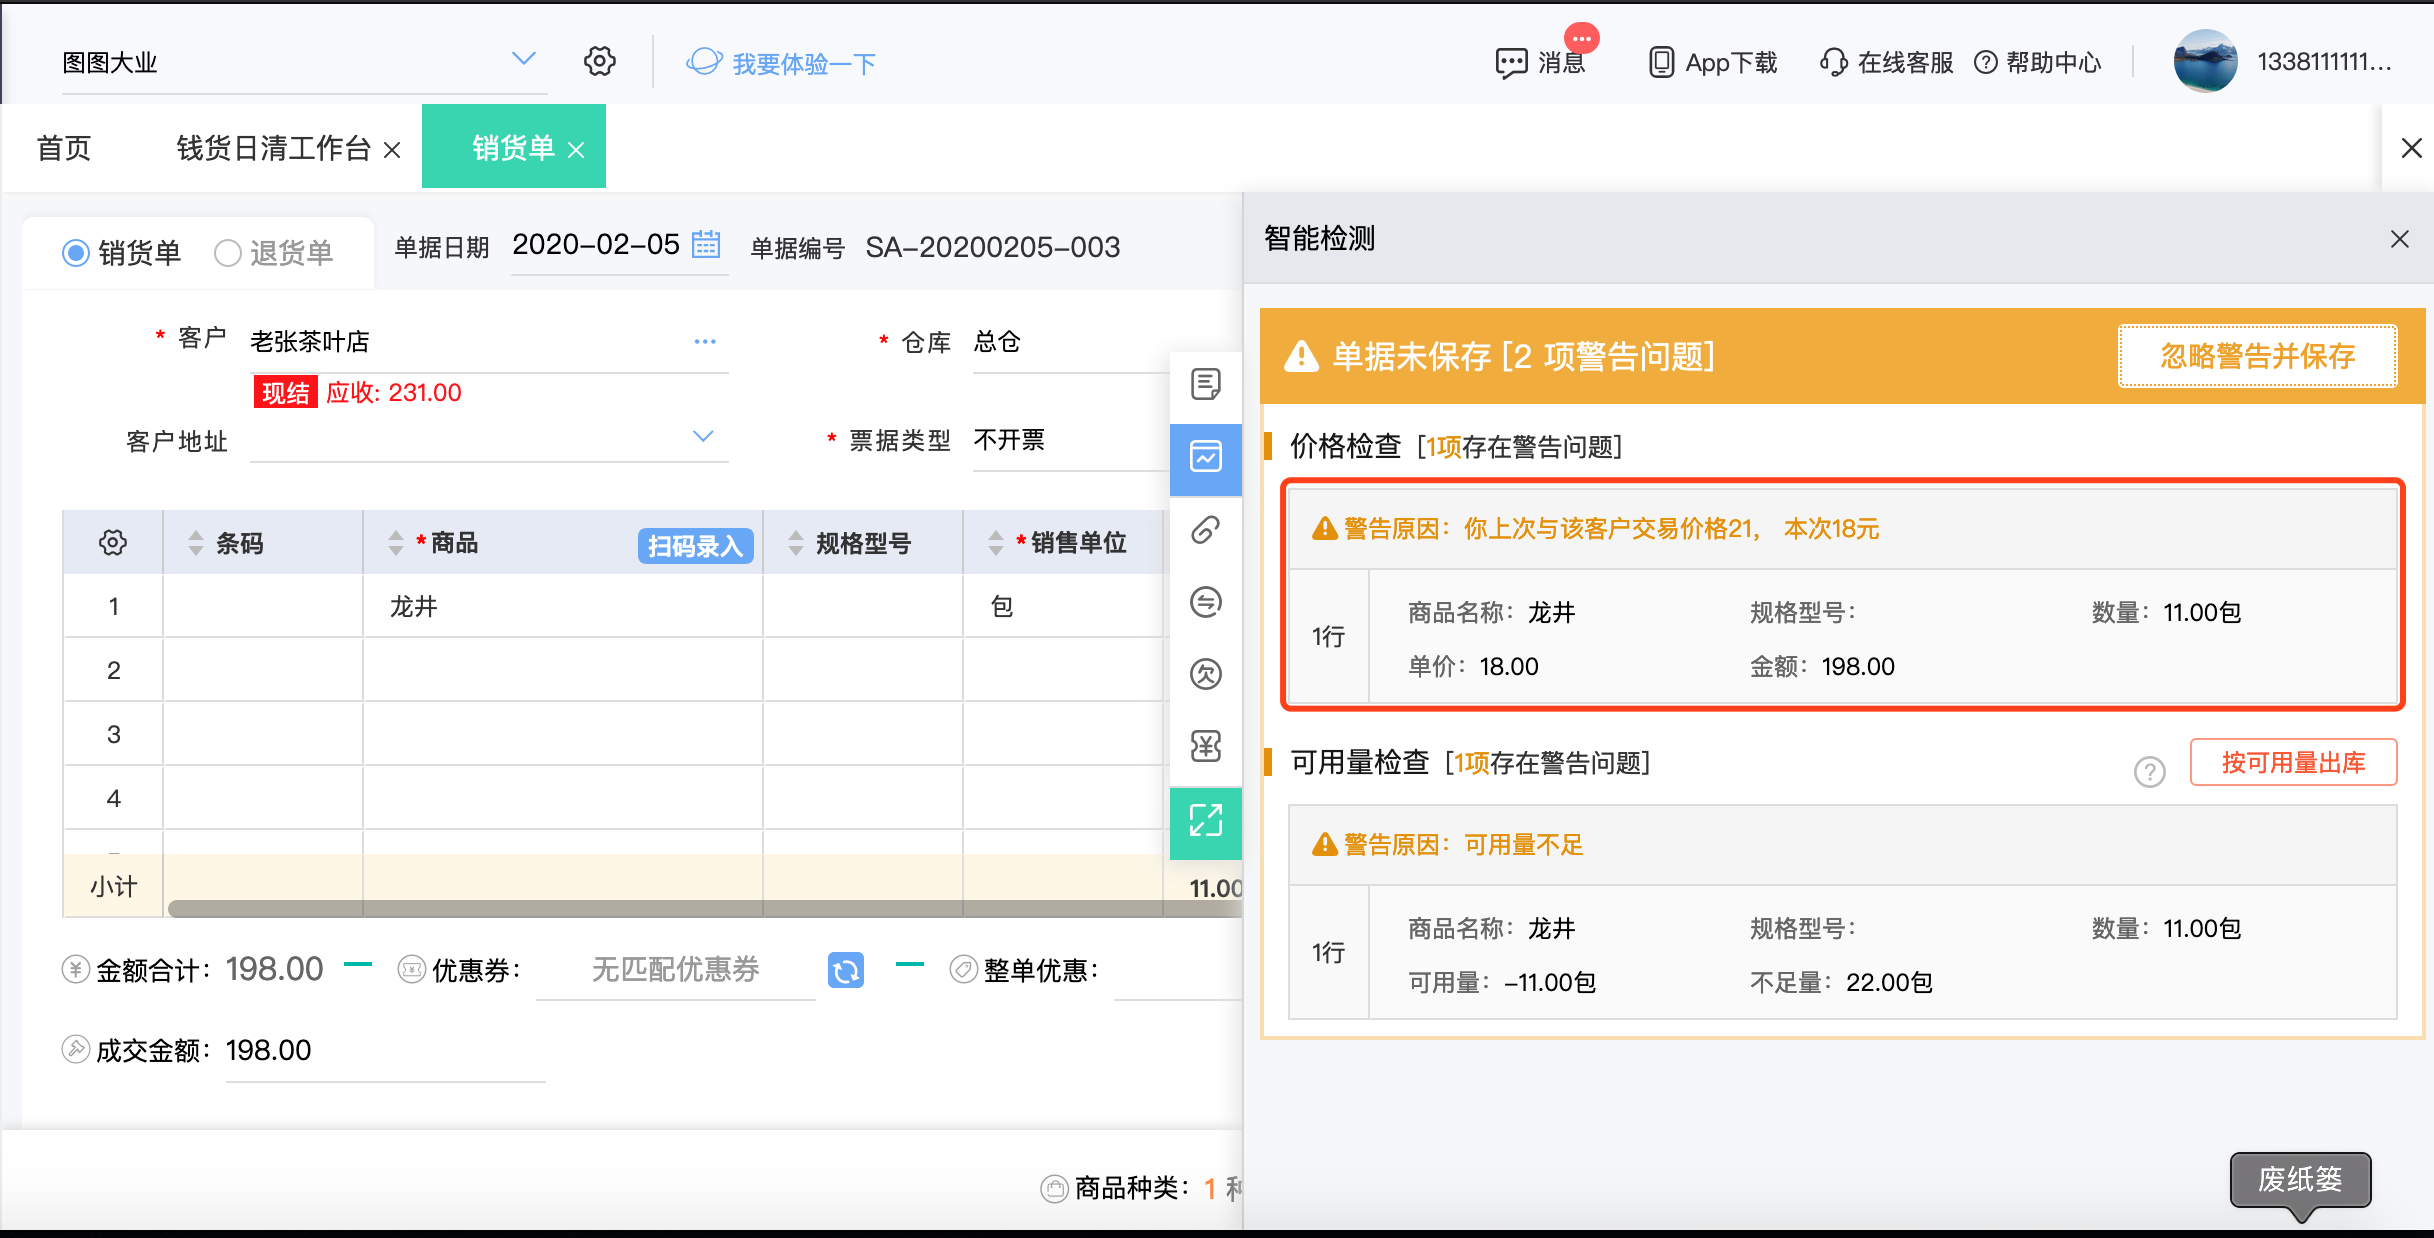
Task: Switch to 销货单 tab
Action: [x=511, y=148]
